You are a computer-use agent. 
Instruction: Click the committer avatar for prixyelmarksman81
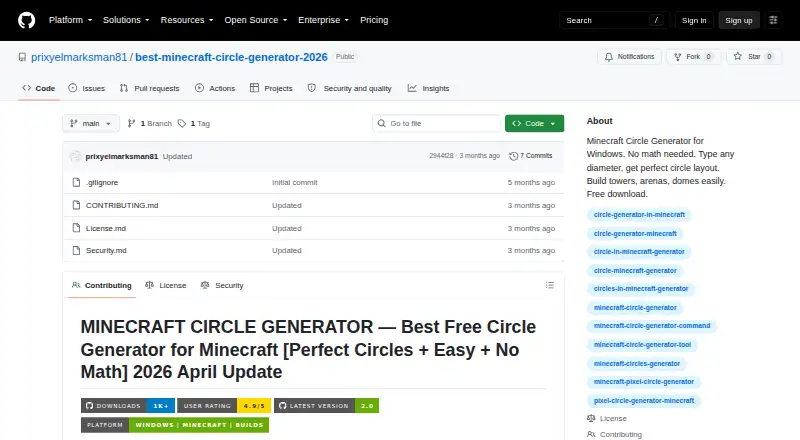point(76,156)
